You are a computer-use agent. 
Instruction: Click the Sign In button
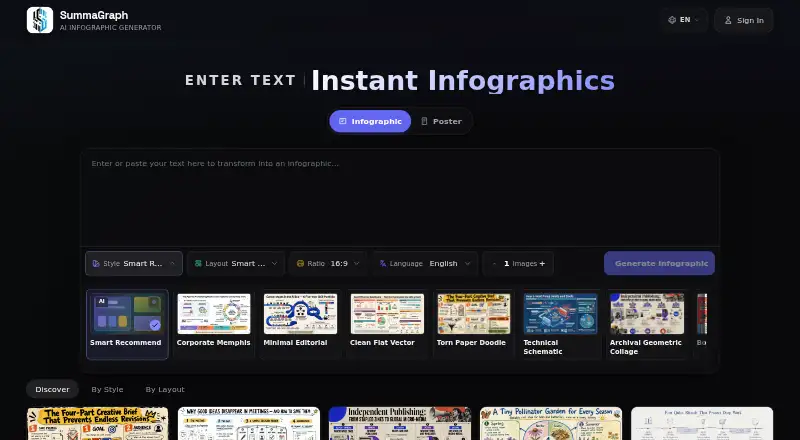744,20
